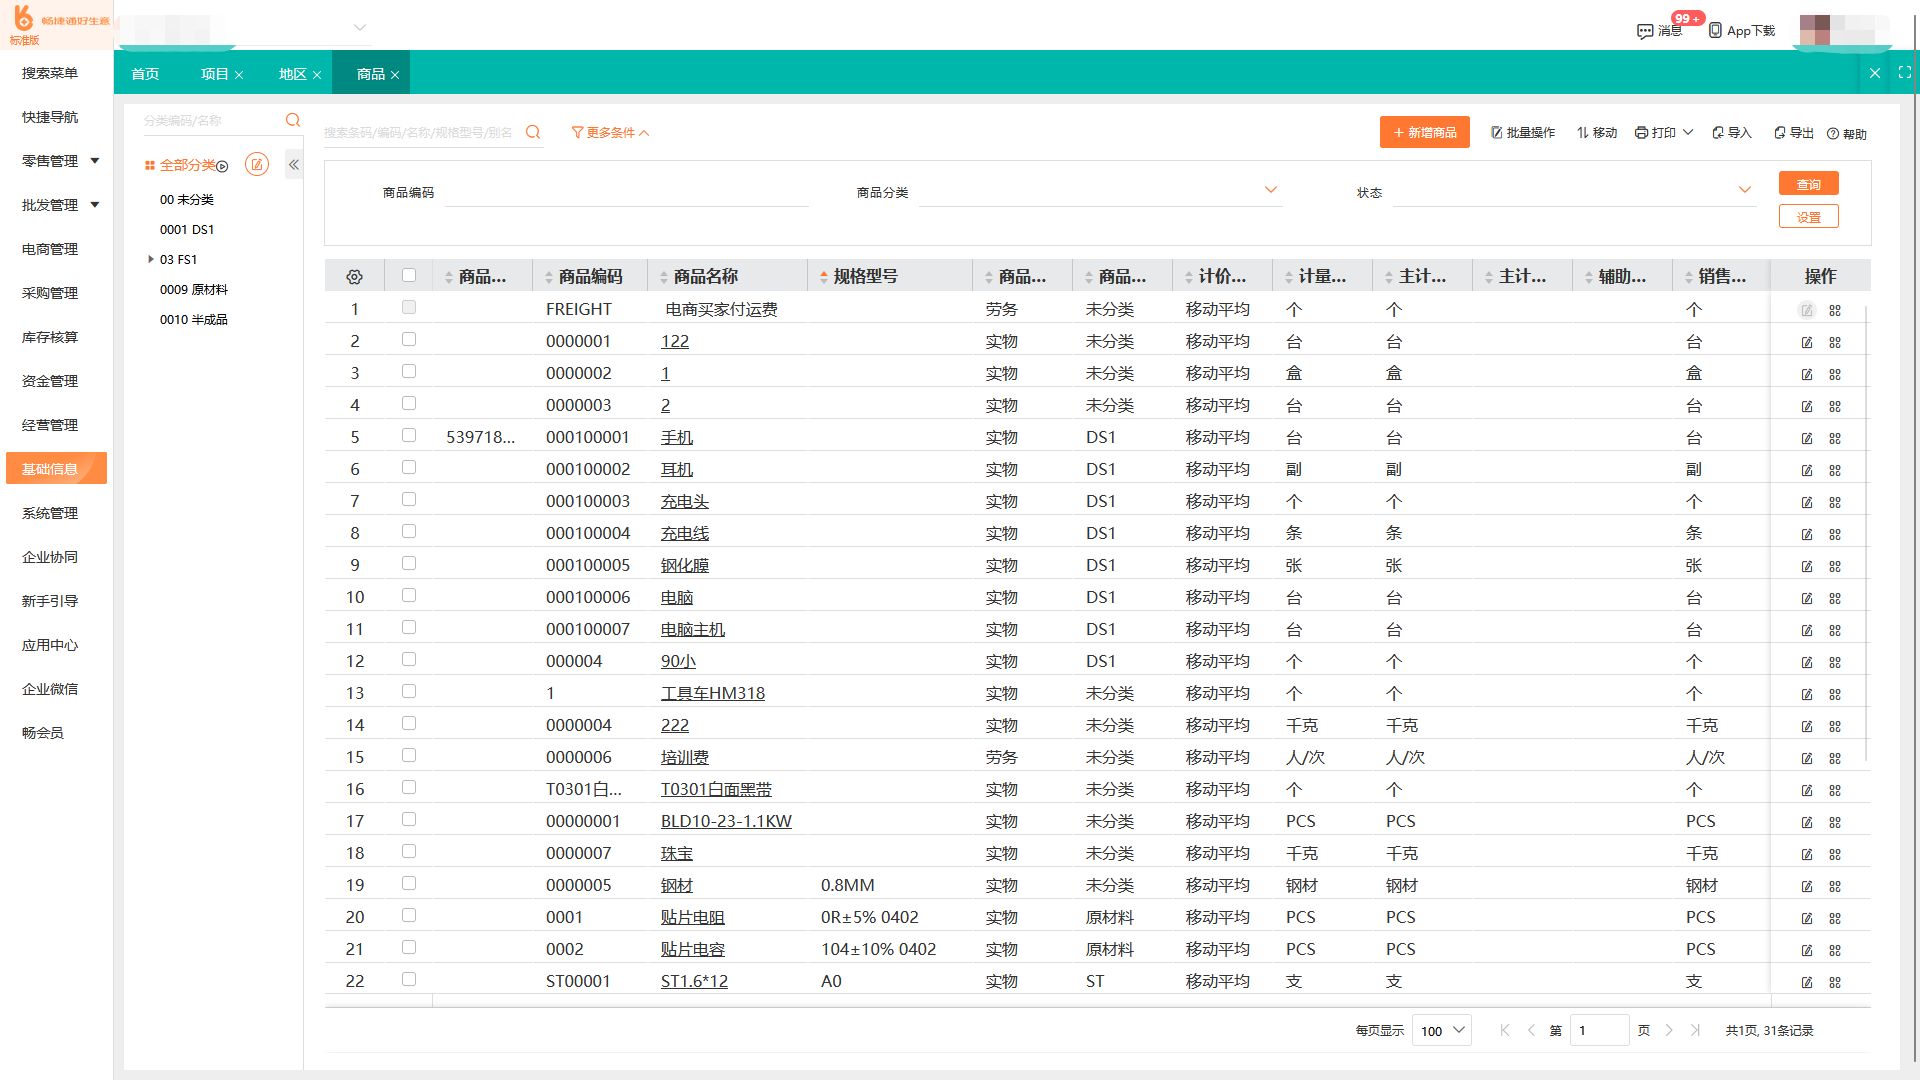
Task: Toggle checkbox for row 20 贴片电阻
Action: click(410, 916)
